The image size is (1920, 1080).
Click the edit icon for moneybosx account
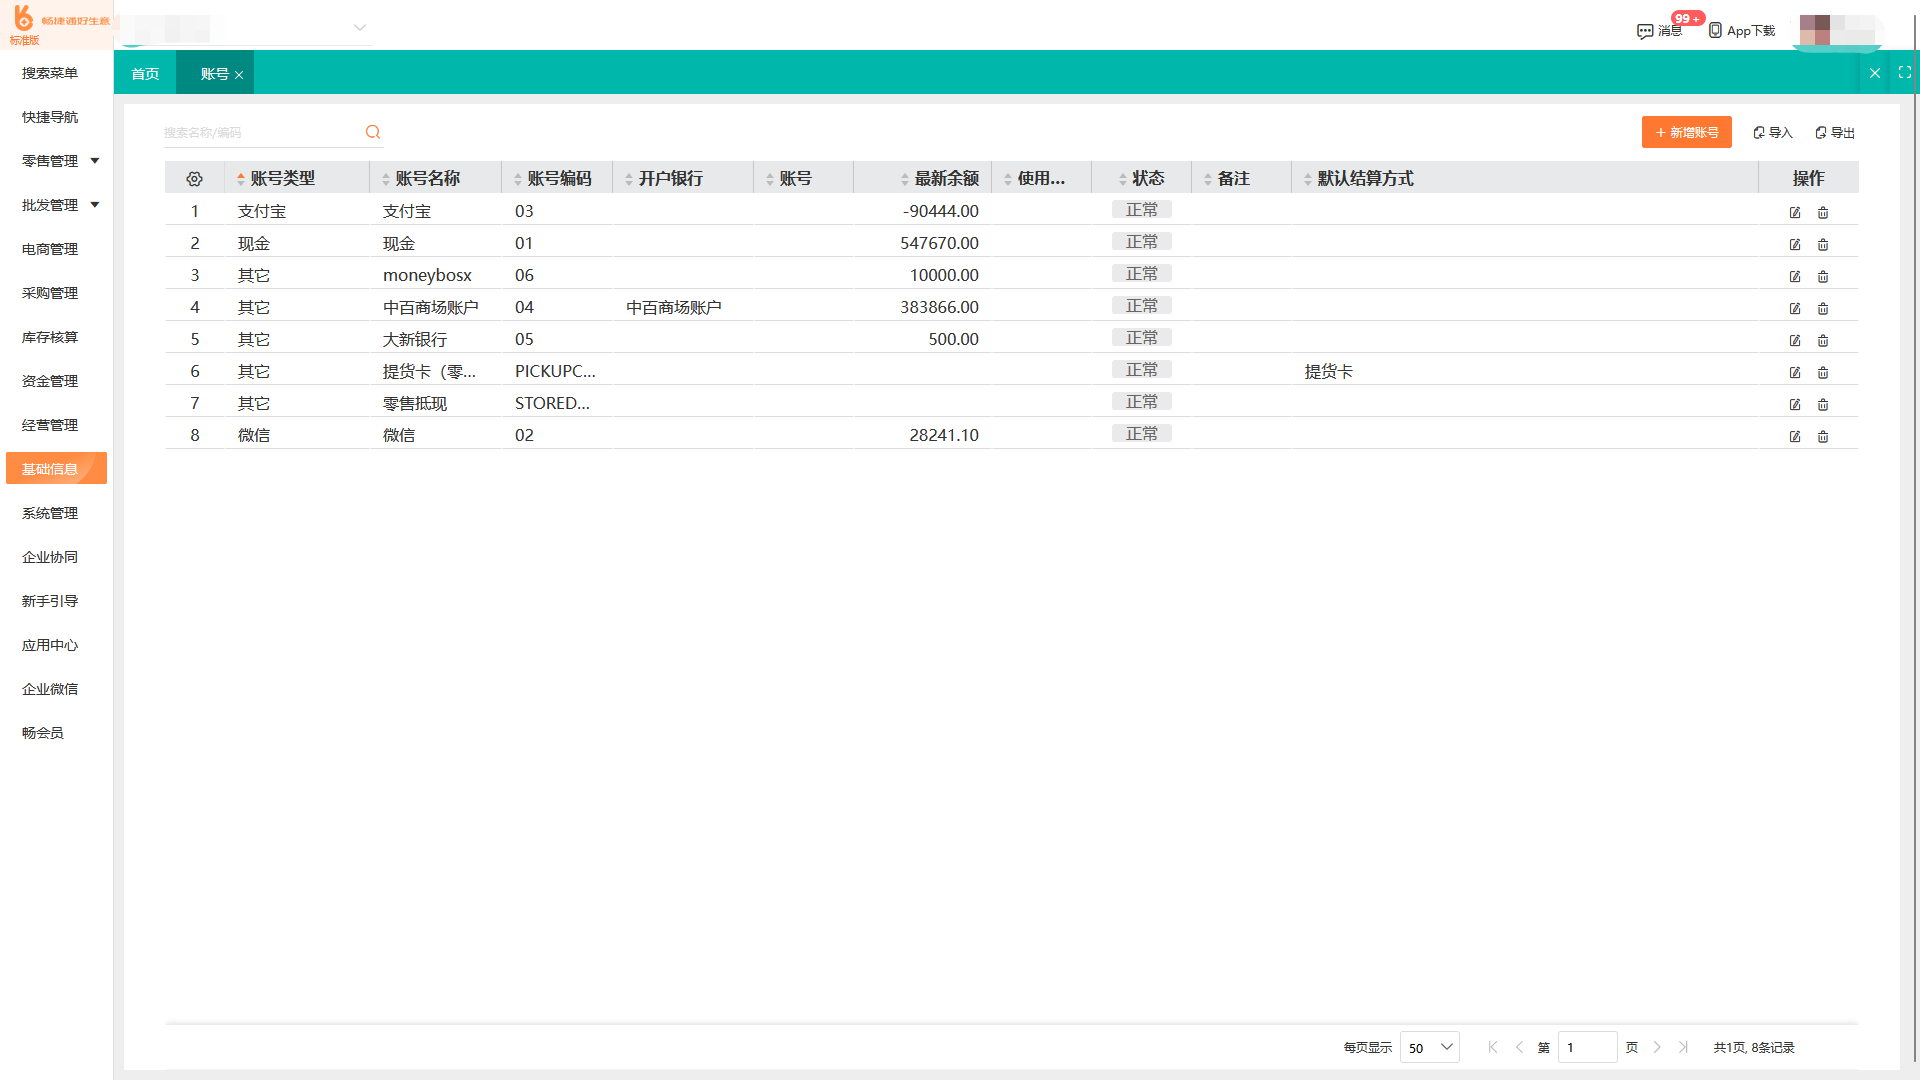1795,274
